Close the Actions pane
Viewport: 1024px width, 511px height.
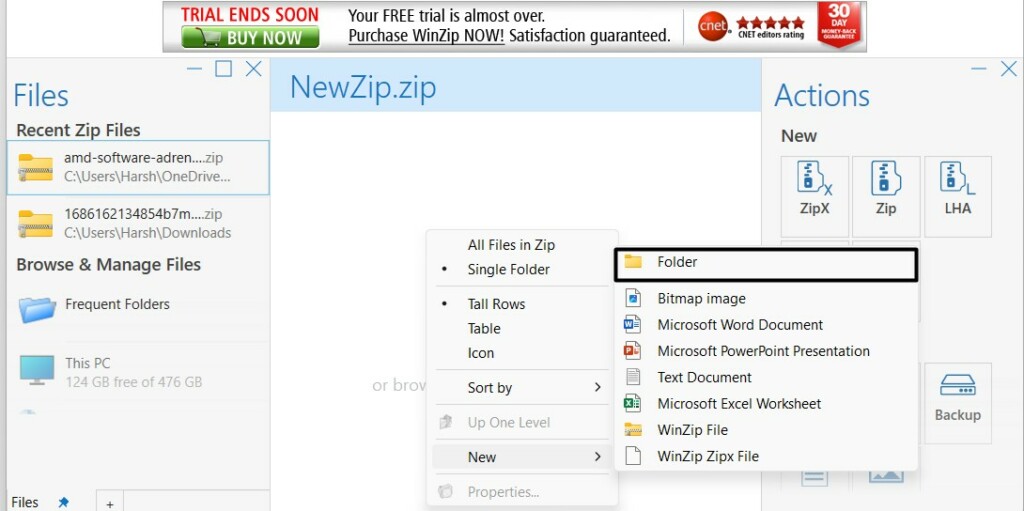click(1008, 69)
